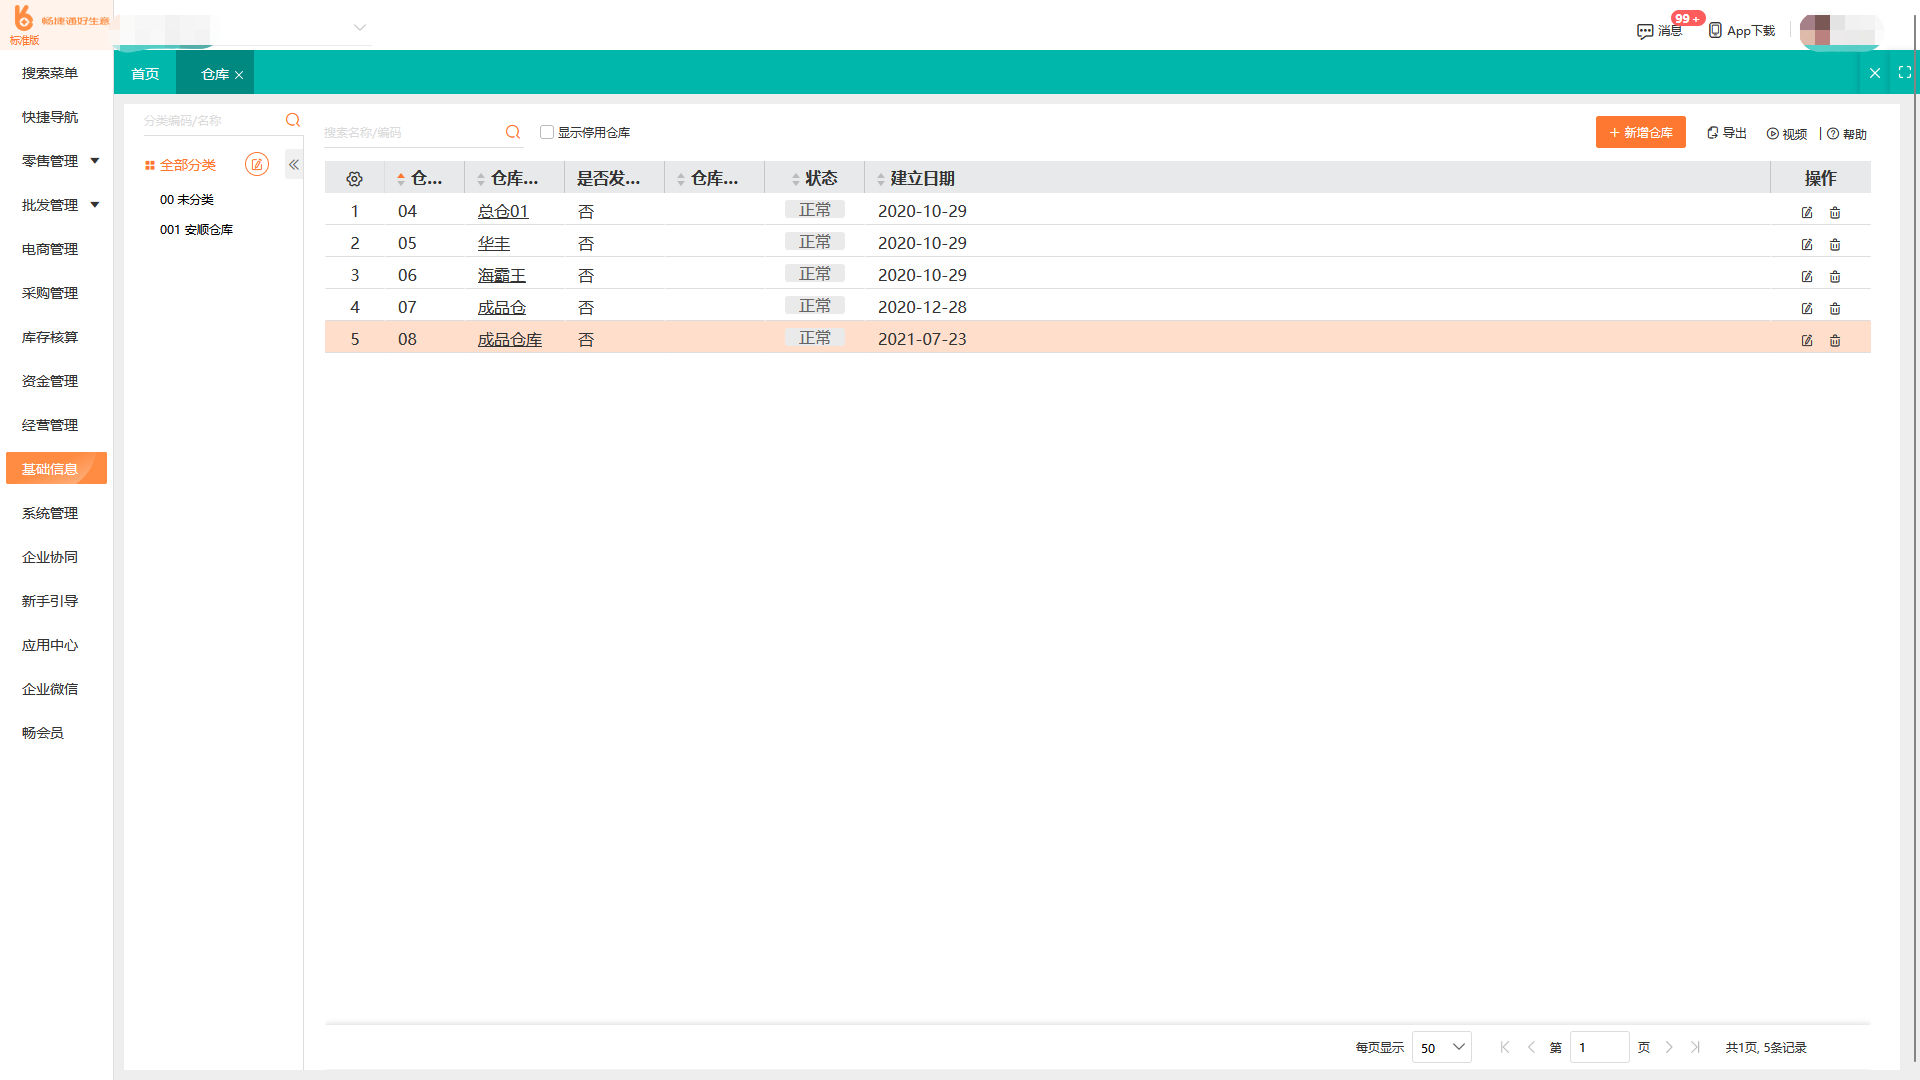Click the fullscreen expand icon
Image resolution: width=1920 pixels, height=1080 pixels.
click(1903, 73)
